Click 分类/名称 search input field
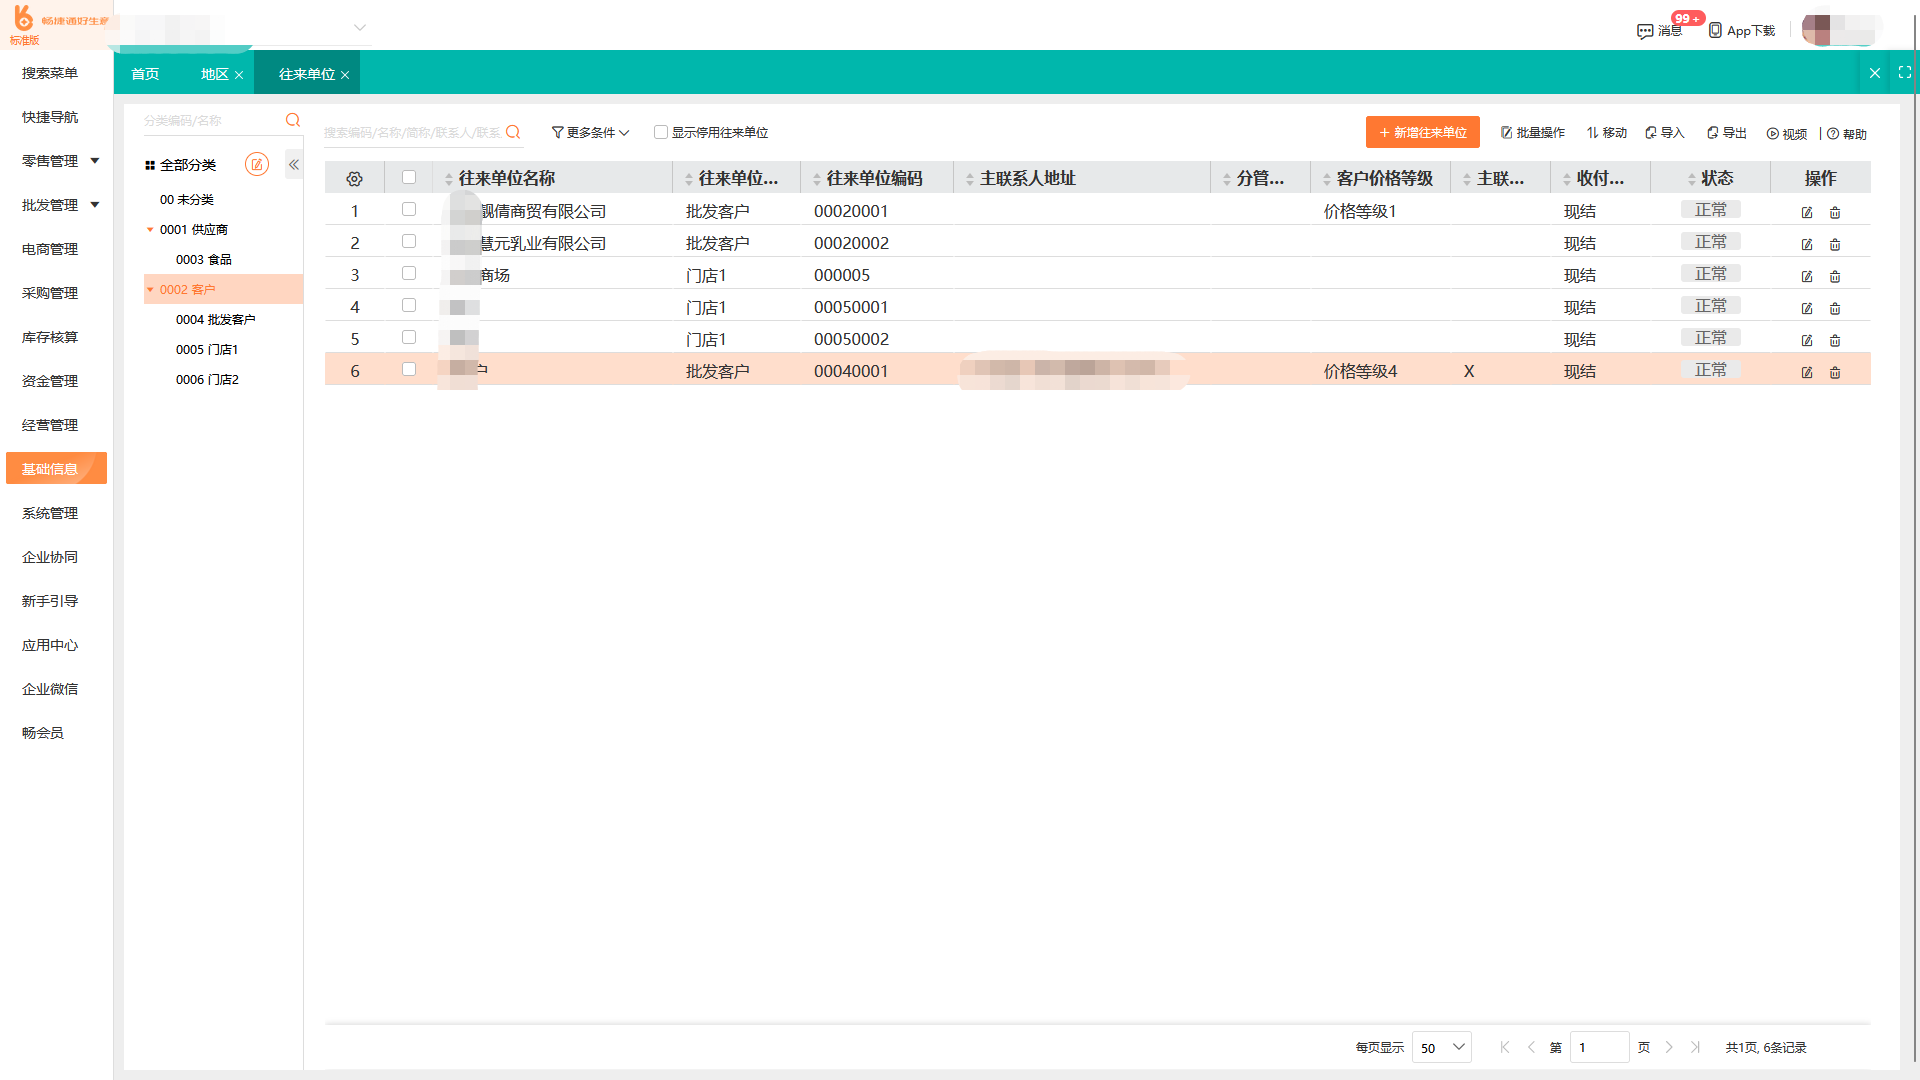This screenshot has height=1080, width=1920. [x=204, y=120]
